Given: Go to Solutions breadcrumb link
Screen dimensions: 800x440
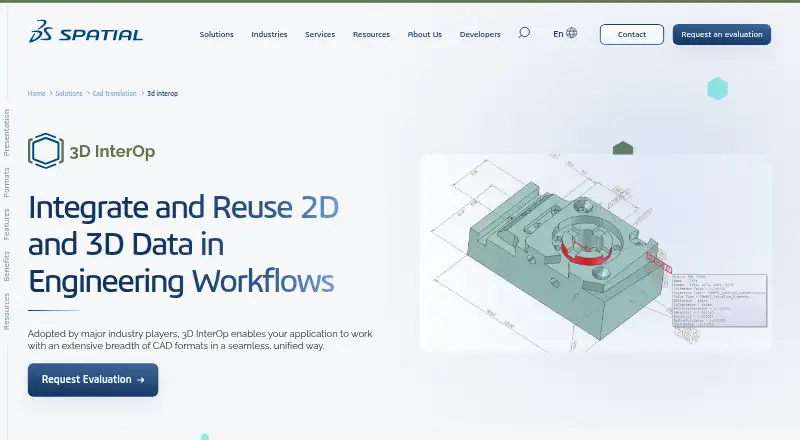Looking at the screenshot, I should (69, 93).
